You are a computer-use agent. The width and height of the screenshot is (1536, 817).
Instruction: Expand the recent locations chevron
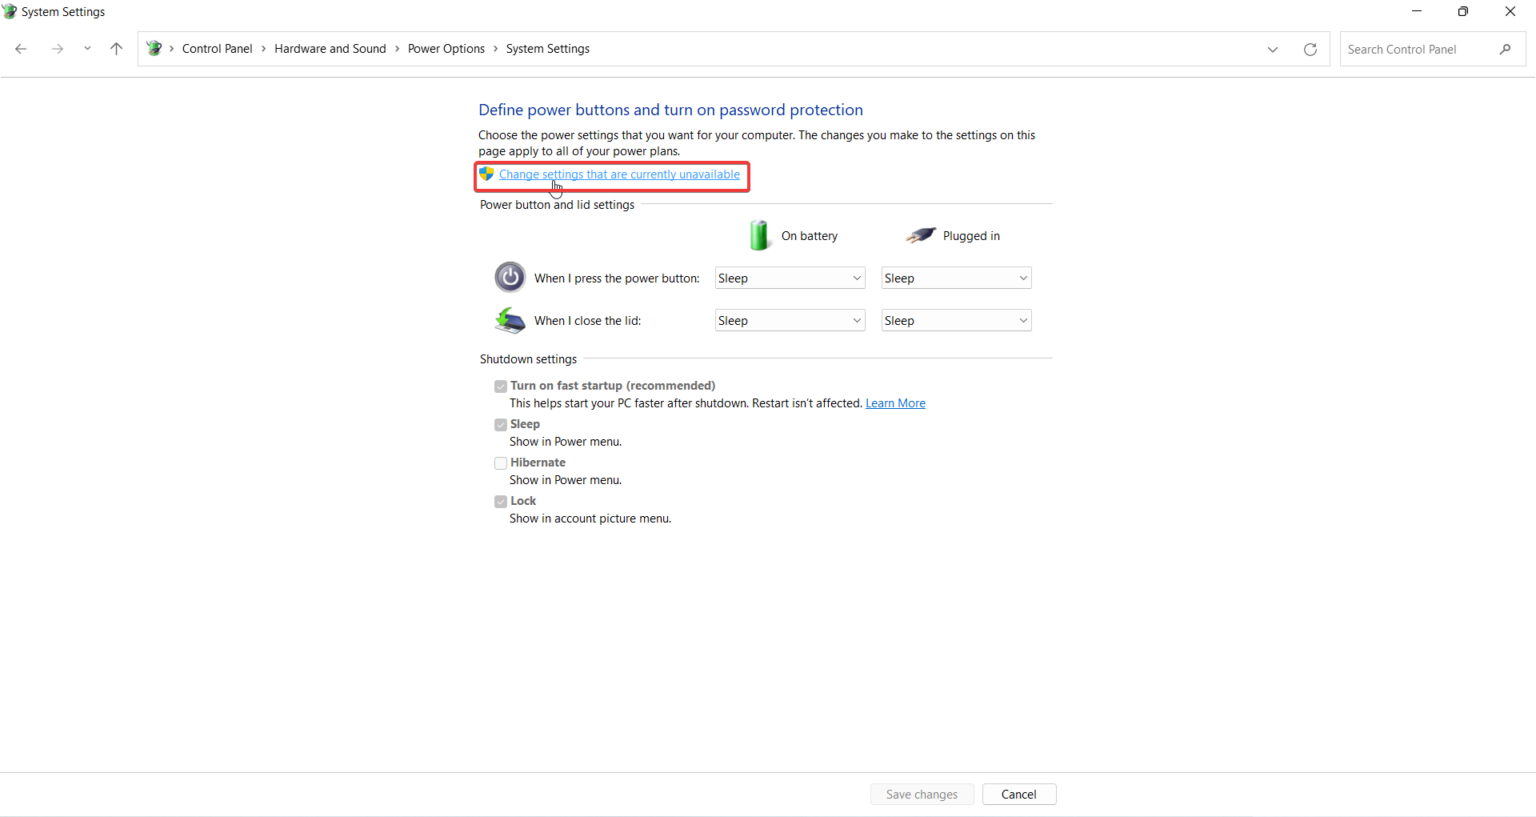[x=87, y=48]
